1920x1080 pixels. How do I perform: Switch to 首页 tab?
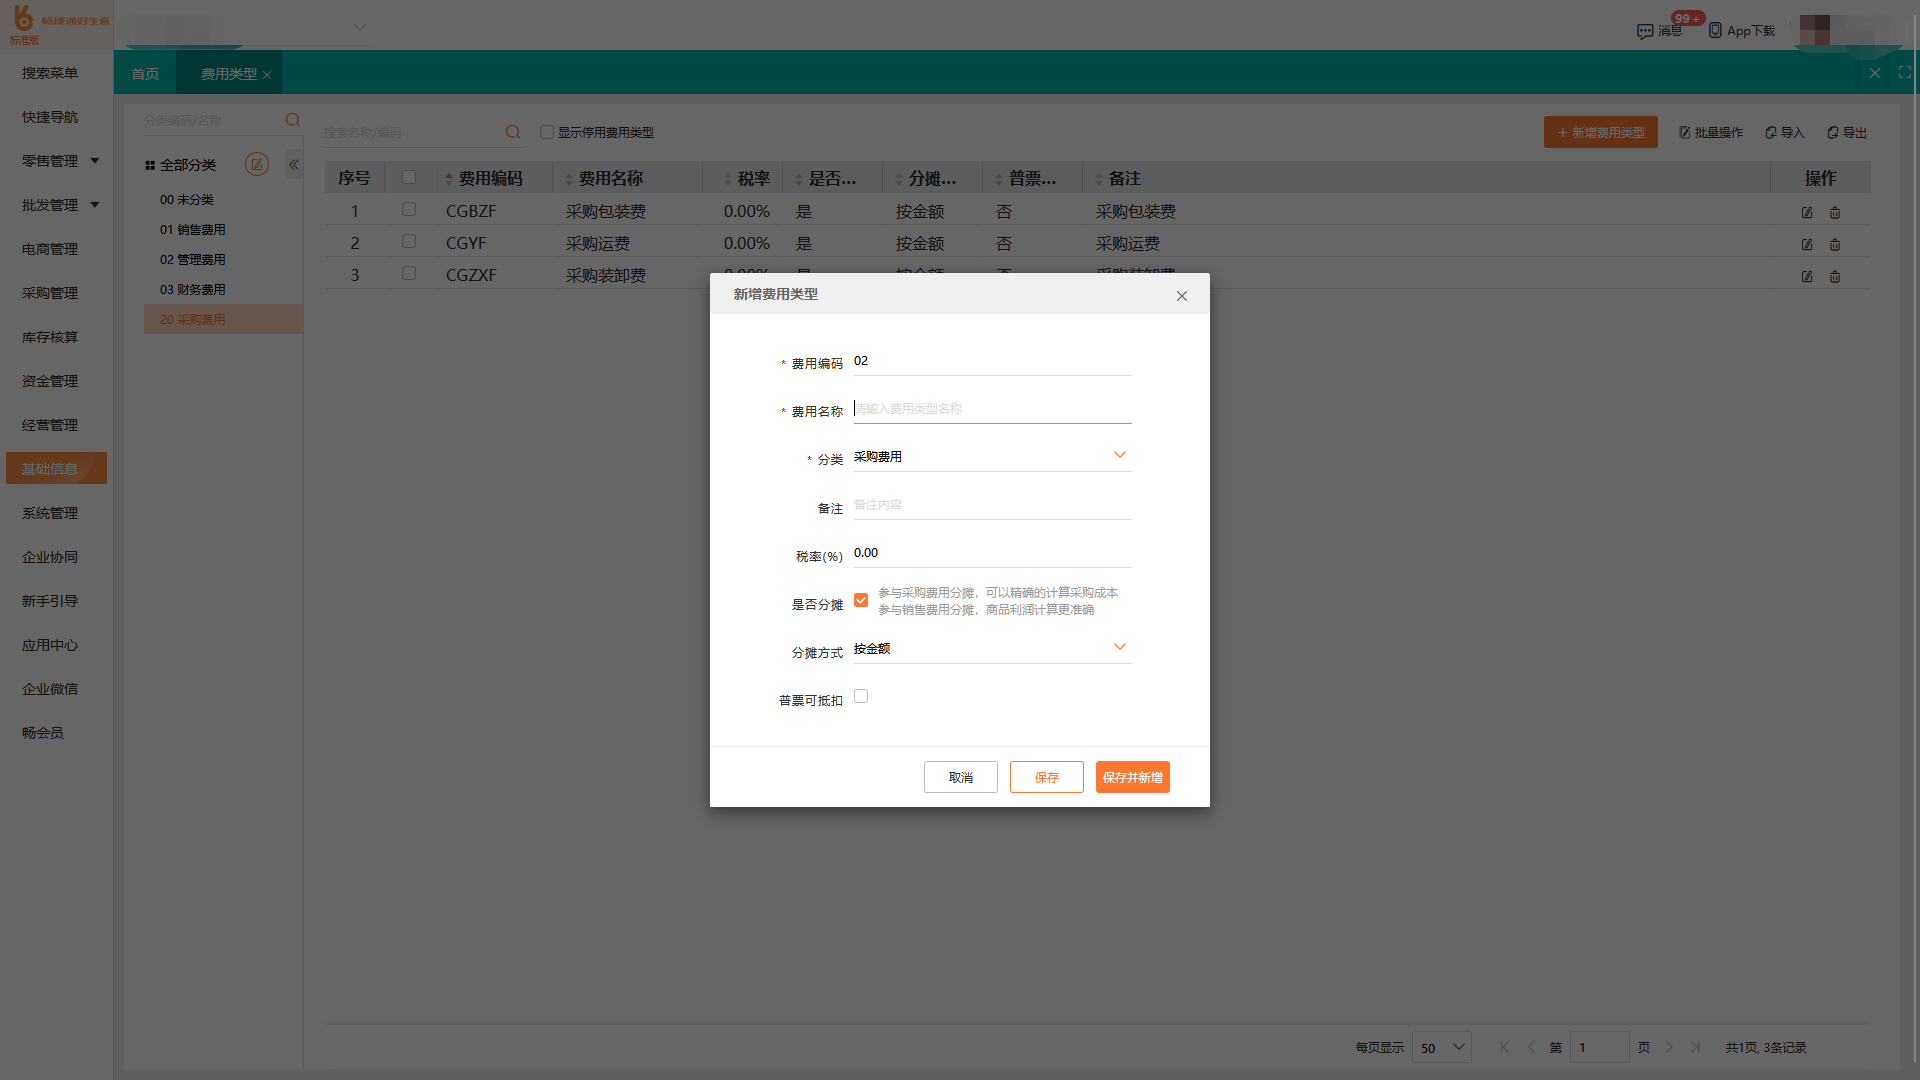144,73
